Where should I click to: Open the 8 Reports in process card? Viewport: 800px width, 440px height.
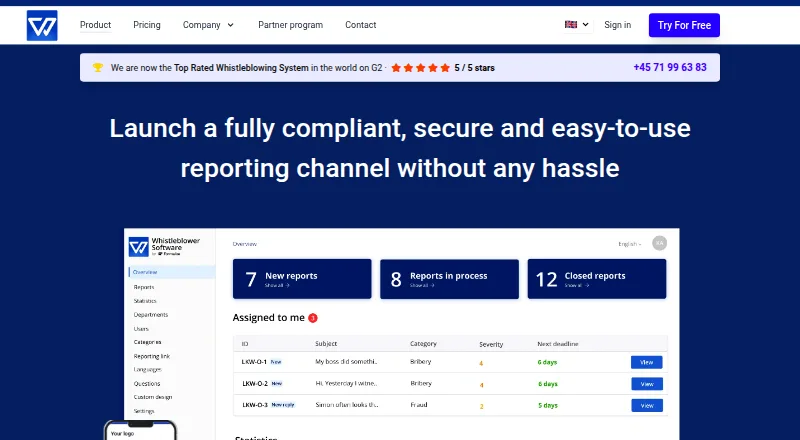click(449, 279)
